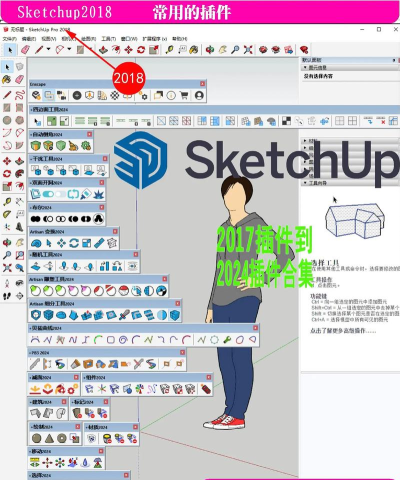Click the house illustration in Instructor panel

(x=355, y=221)
